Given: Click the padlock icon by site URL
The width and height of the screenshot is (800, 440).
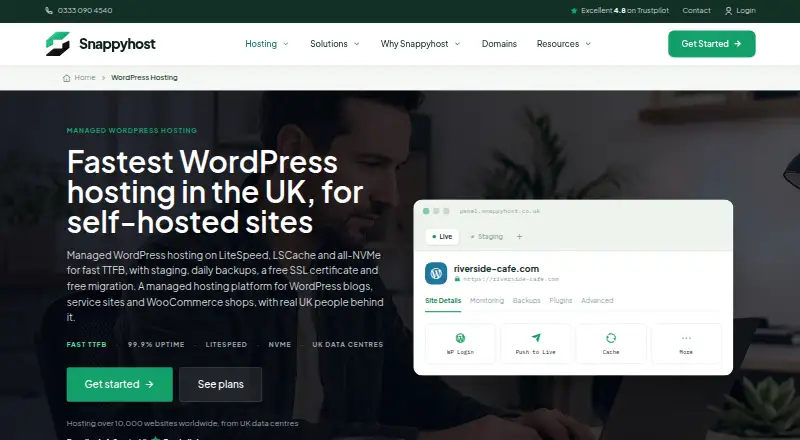Looking at the screenshot, I should [457, 279].
